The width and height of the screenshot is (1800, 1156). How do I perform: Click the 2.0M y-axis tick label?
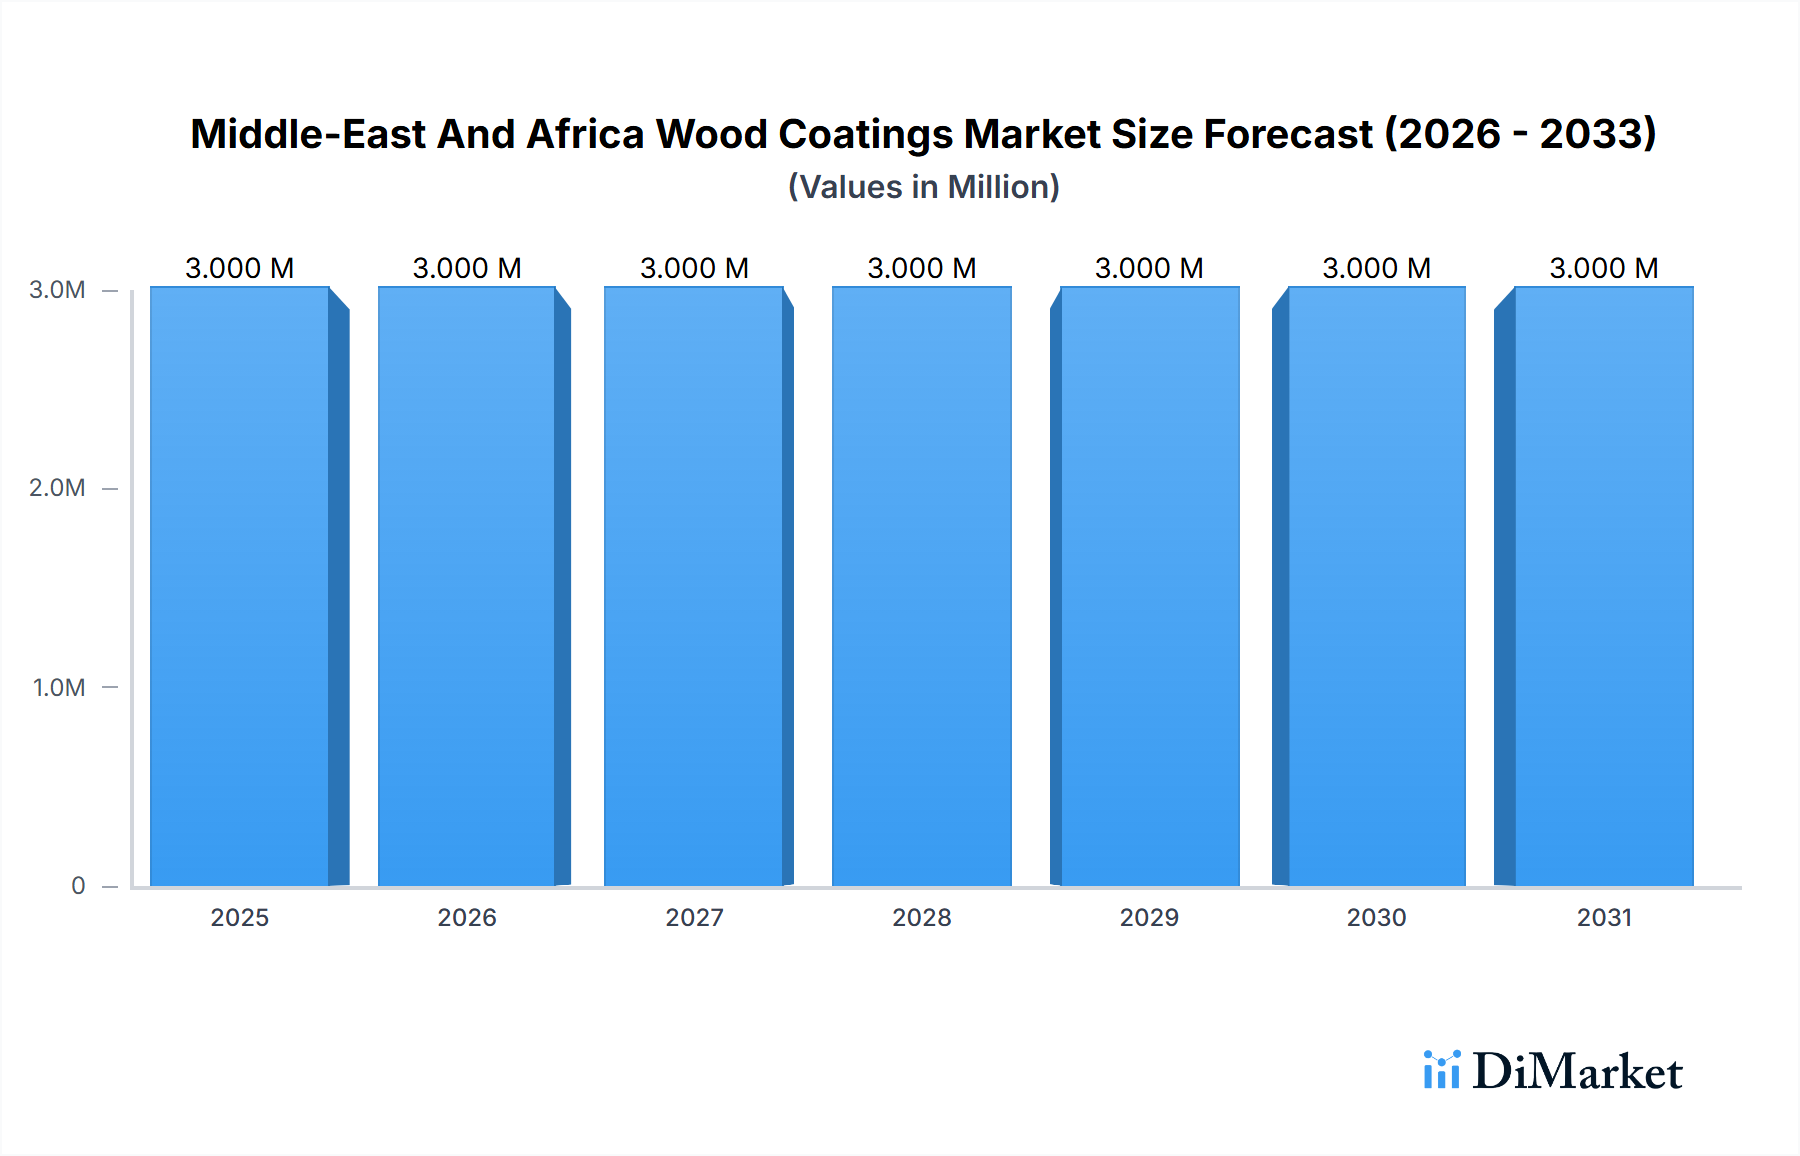[x=55, y=486]
